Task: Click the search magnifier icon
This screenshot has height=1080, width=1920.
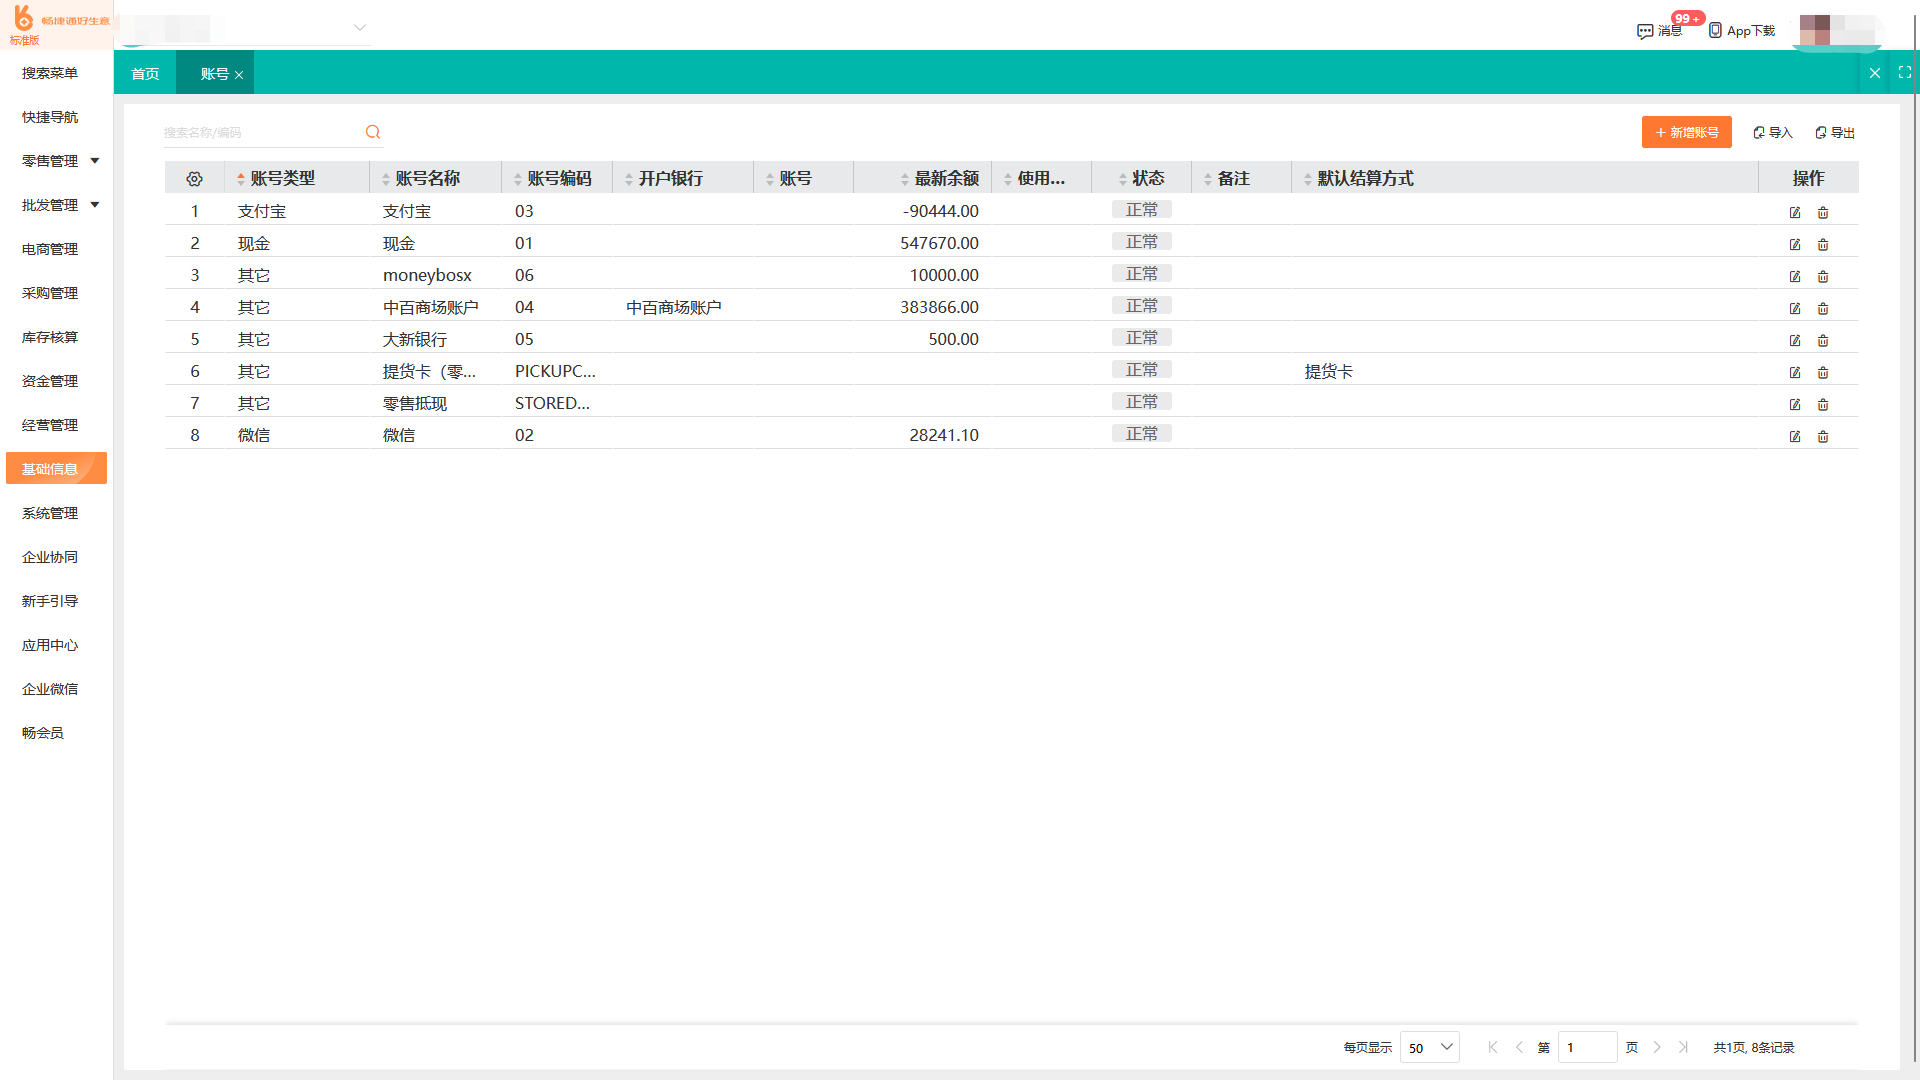Action: (373, 132)
